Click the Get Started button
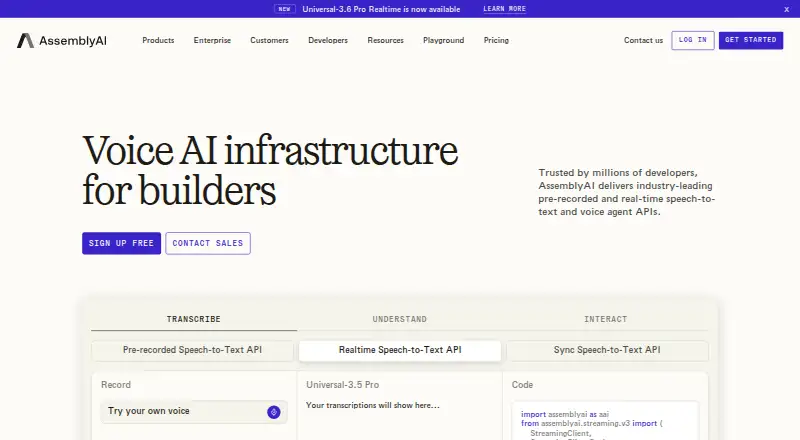800x440 pixels. [x=751, y=40]
